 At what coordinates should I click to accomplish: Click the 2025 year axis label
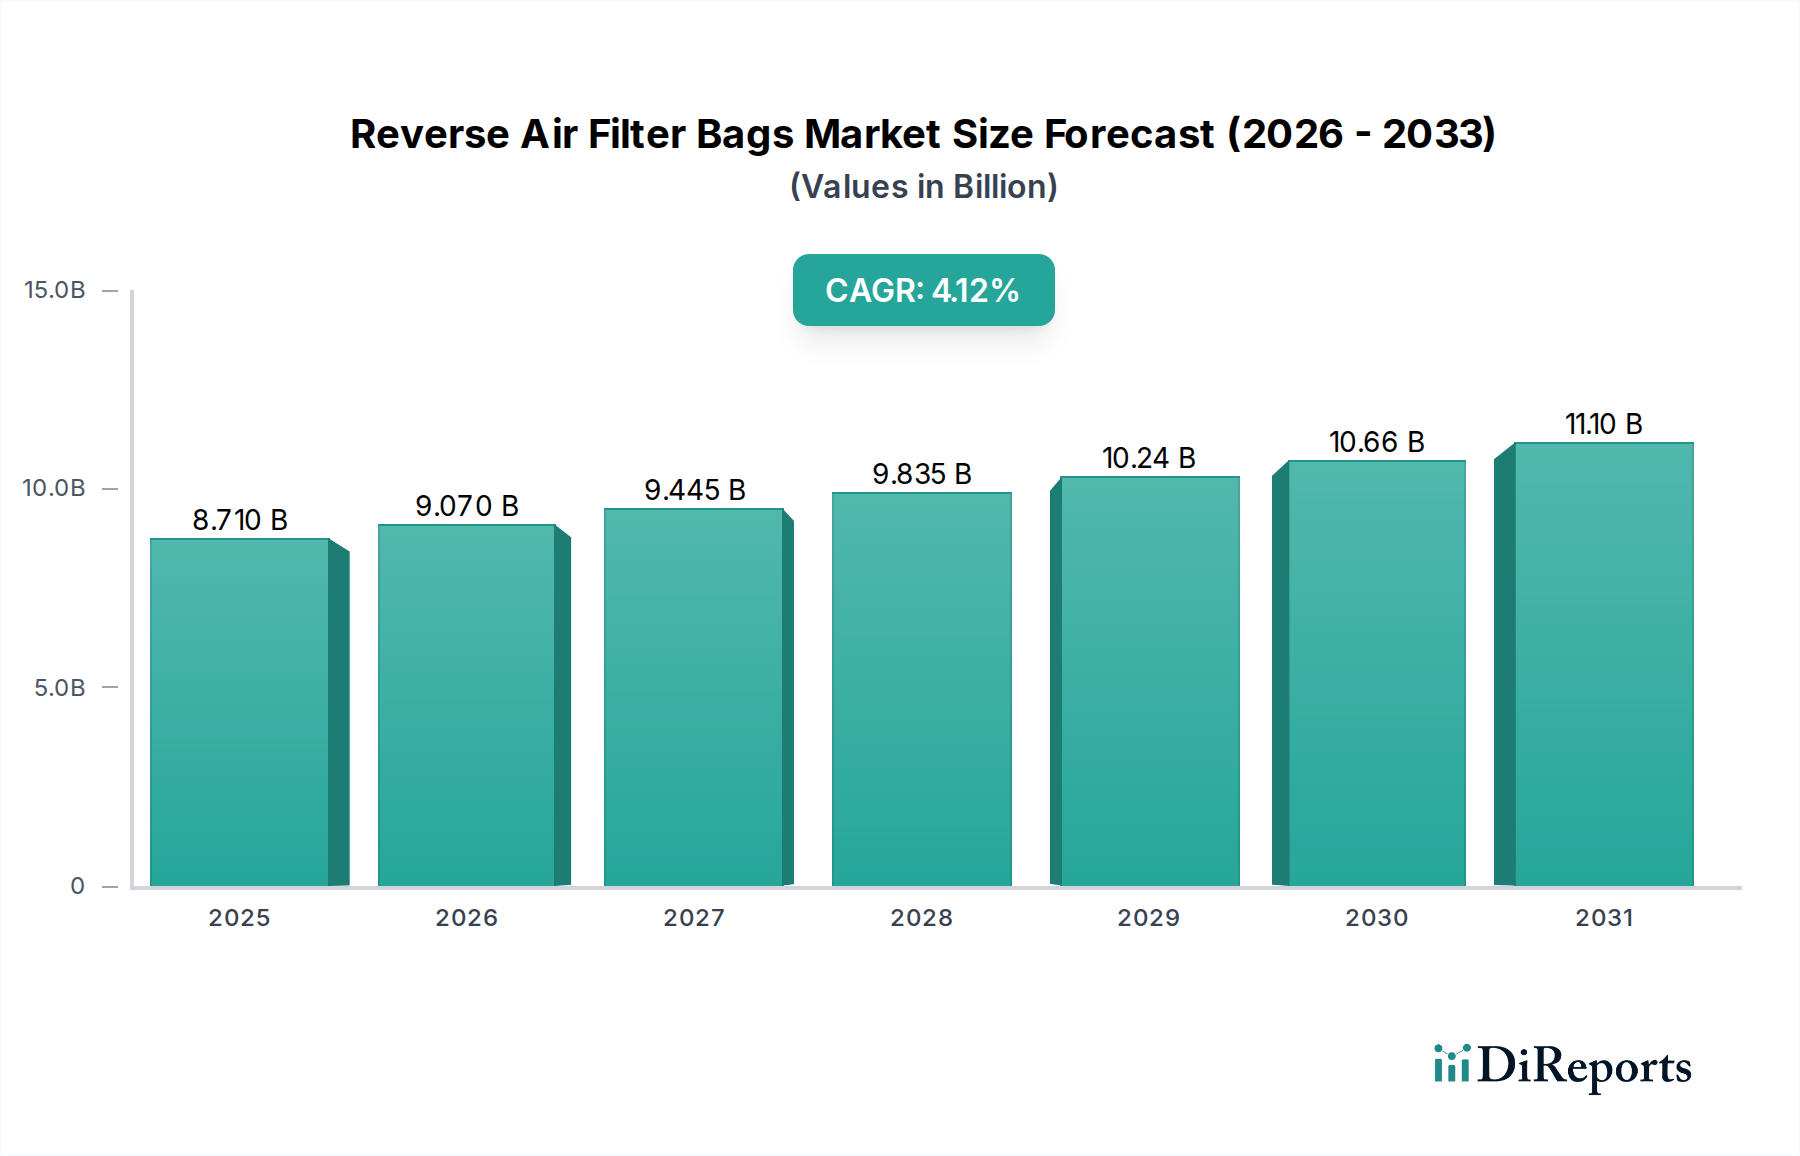click(239, 918)
